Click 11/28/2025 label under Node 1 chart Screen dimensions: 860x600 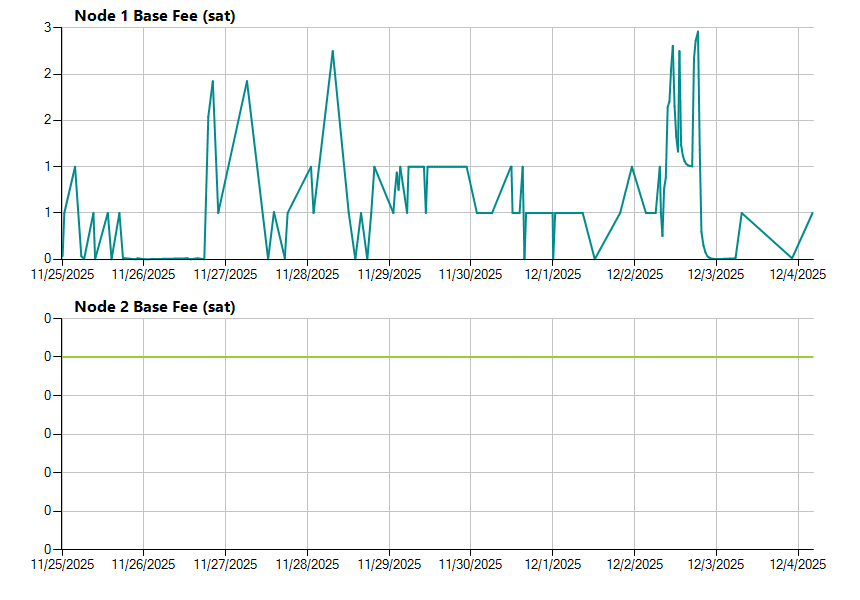coord(307,273)
